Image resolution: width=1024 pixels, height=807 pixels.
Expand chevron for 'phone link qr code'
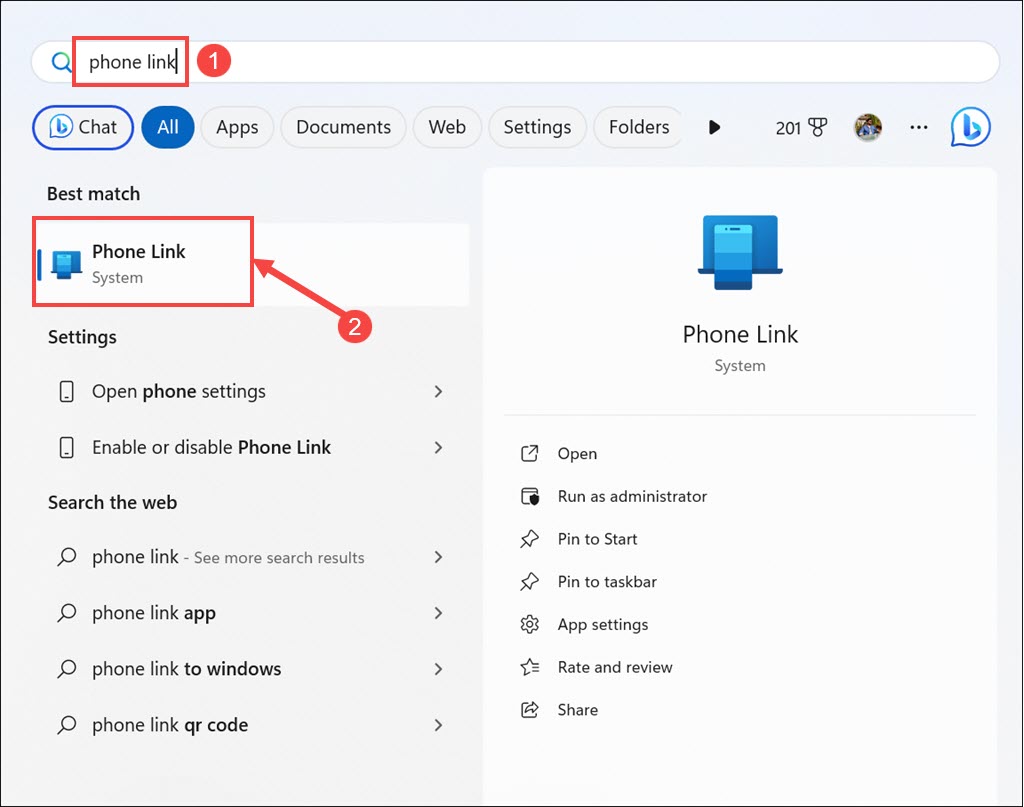[438, 725]
